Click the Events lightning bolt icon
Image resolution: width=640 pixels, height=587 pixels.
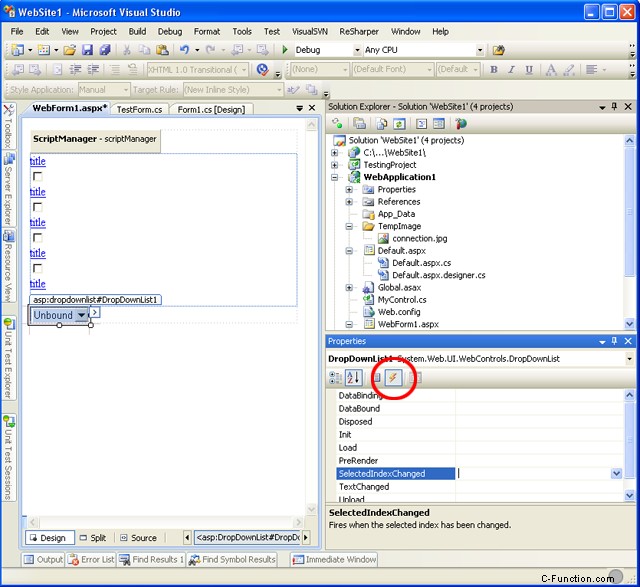(x=394, y=377)
